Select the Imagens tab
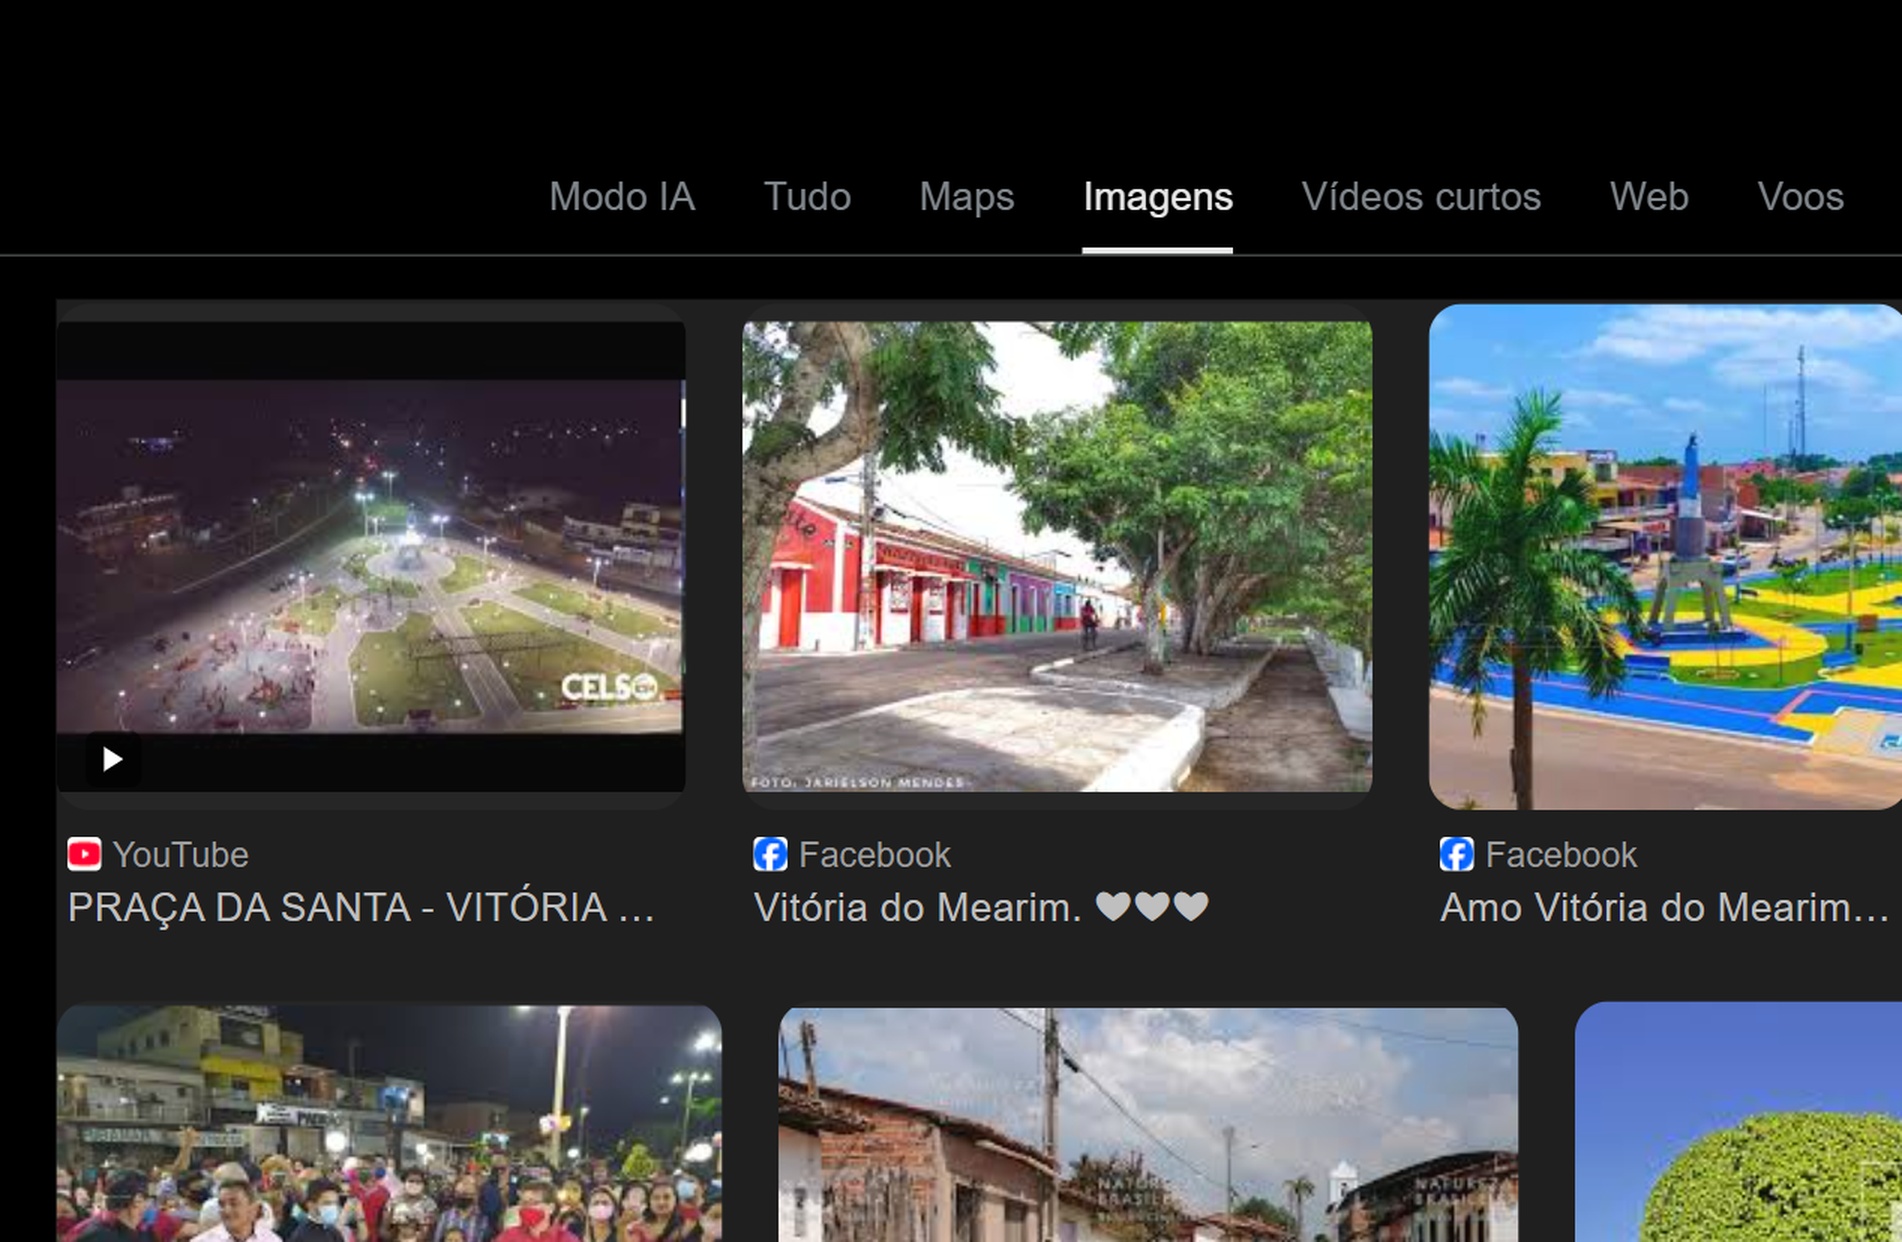The width and height of the screenshot is (1902, 1242). coord(1157,197)
